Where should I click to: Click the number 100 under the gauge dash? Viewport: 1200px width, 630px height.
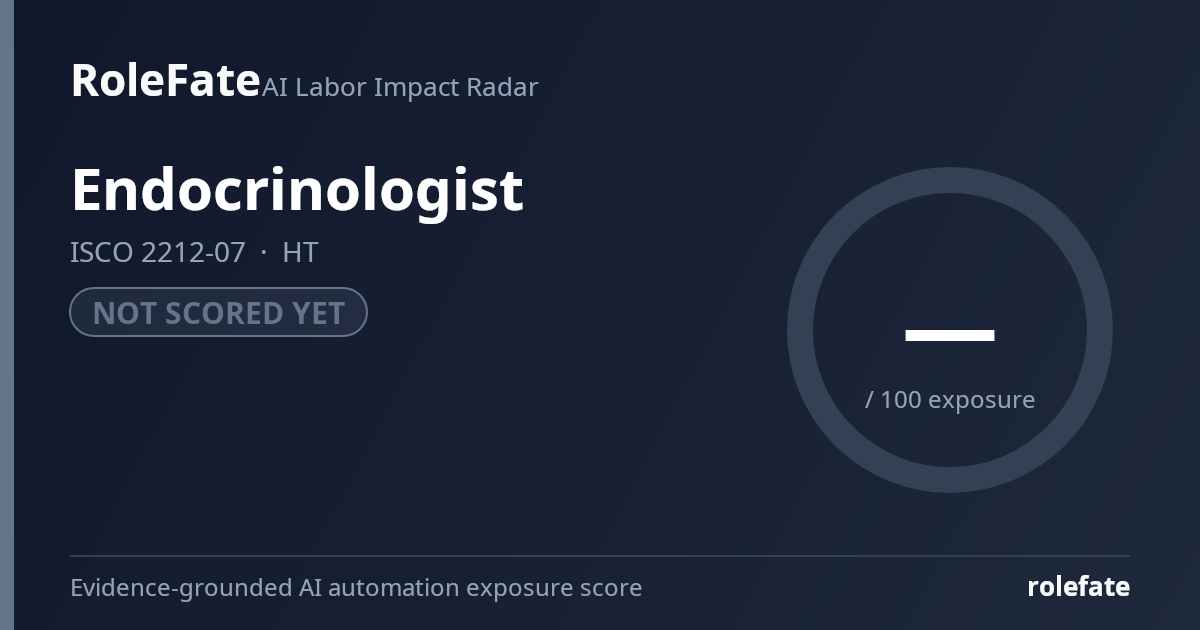[x=901, y=400]
